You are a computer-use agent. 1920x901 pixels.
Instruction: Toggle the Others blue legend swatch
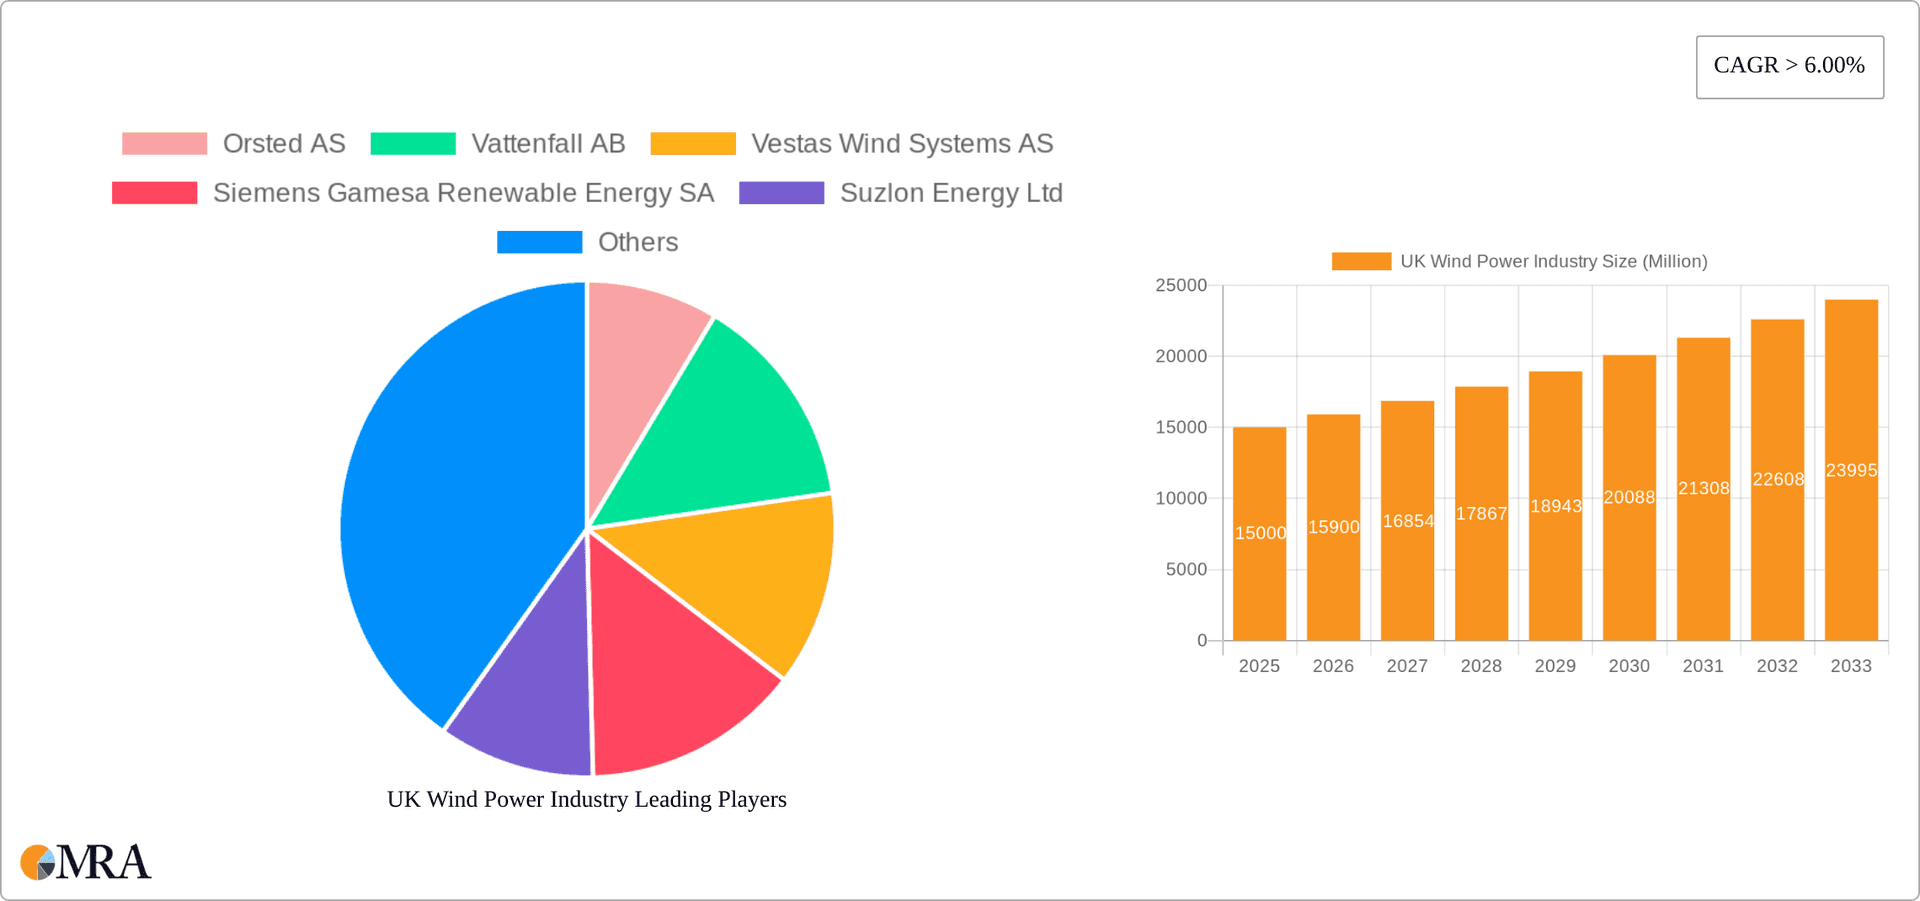[x=539, y=242]
